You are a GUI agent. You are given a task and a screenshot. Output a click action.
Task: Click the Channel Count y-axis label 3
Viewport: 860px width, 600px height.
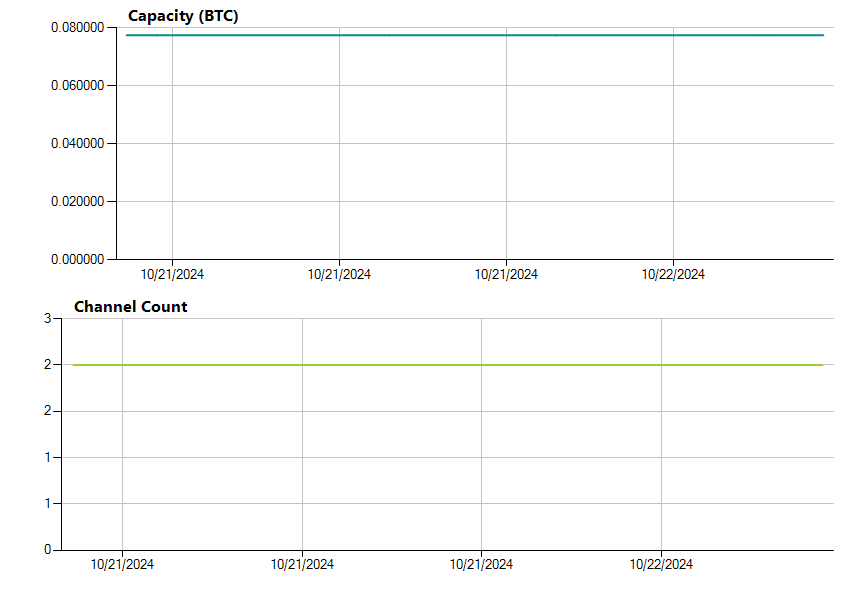tap(46, 319)
